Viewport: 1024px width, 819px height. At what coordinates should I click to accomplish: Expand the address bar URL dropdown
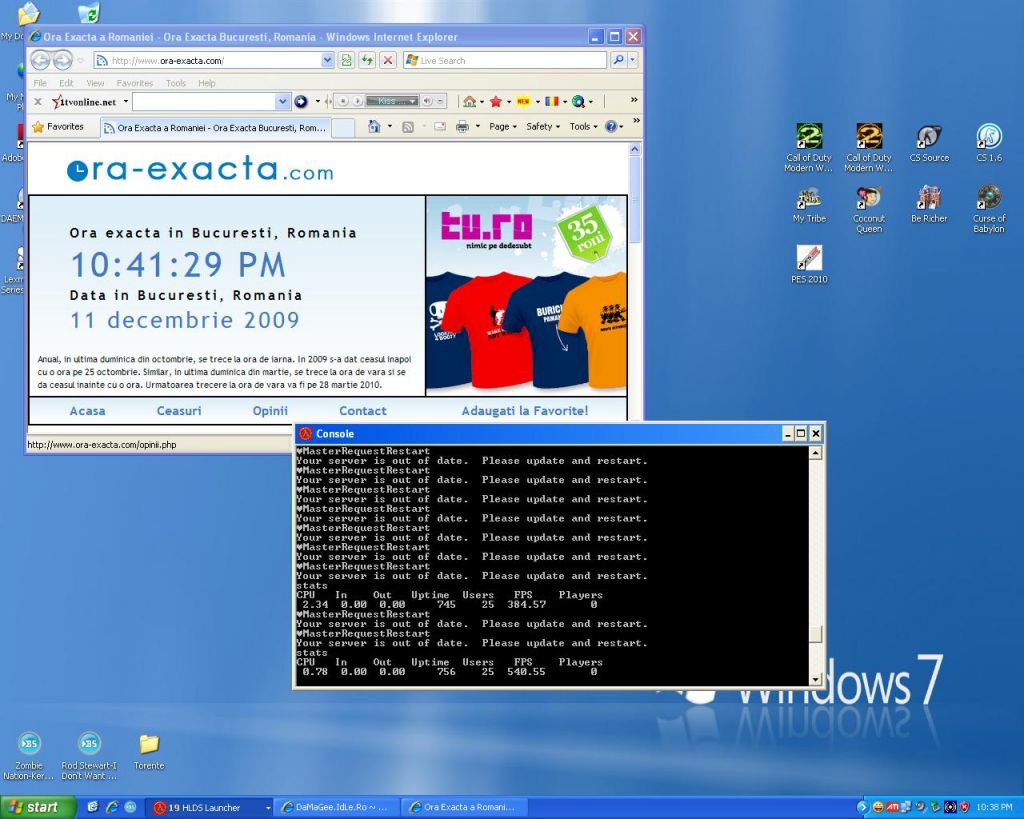(x=328, y=60)
